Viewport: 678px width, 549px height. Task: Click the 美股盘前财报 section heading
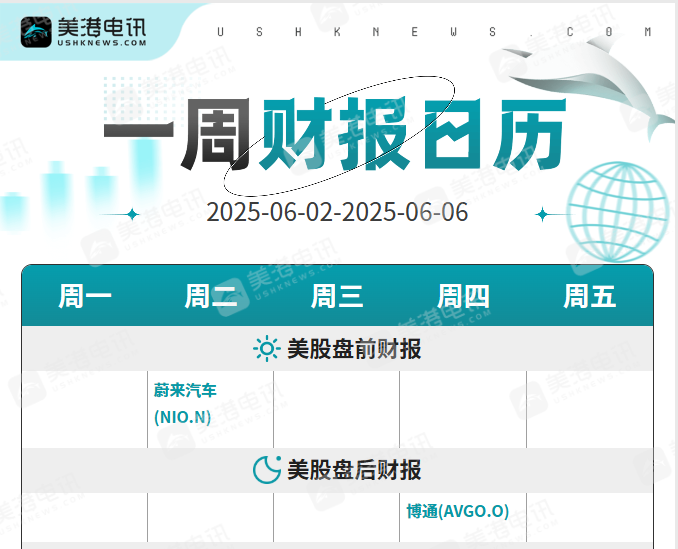[353, 349]
